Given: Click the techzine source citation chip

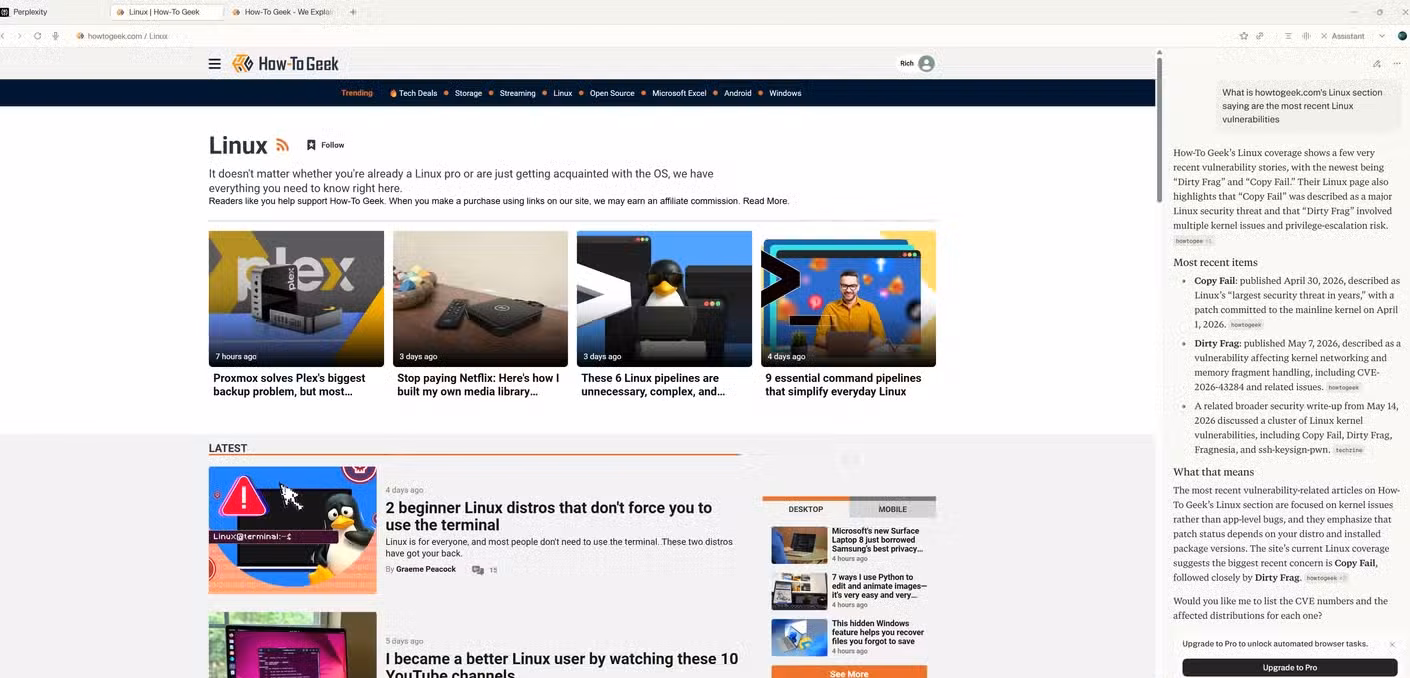Looking at the screenshot, I should click(x=1349, y=450).
